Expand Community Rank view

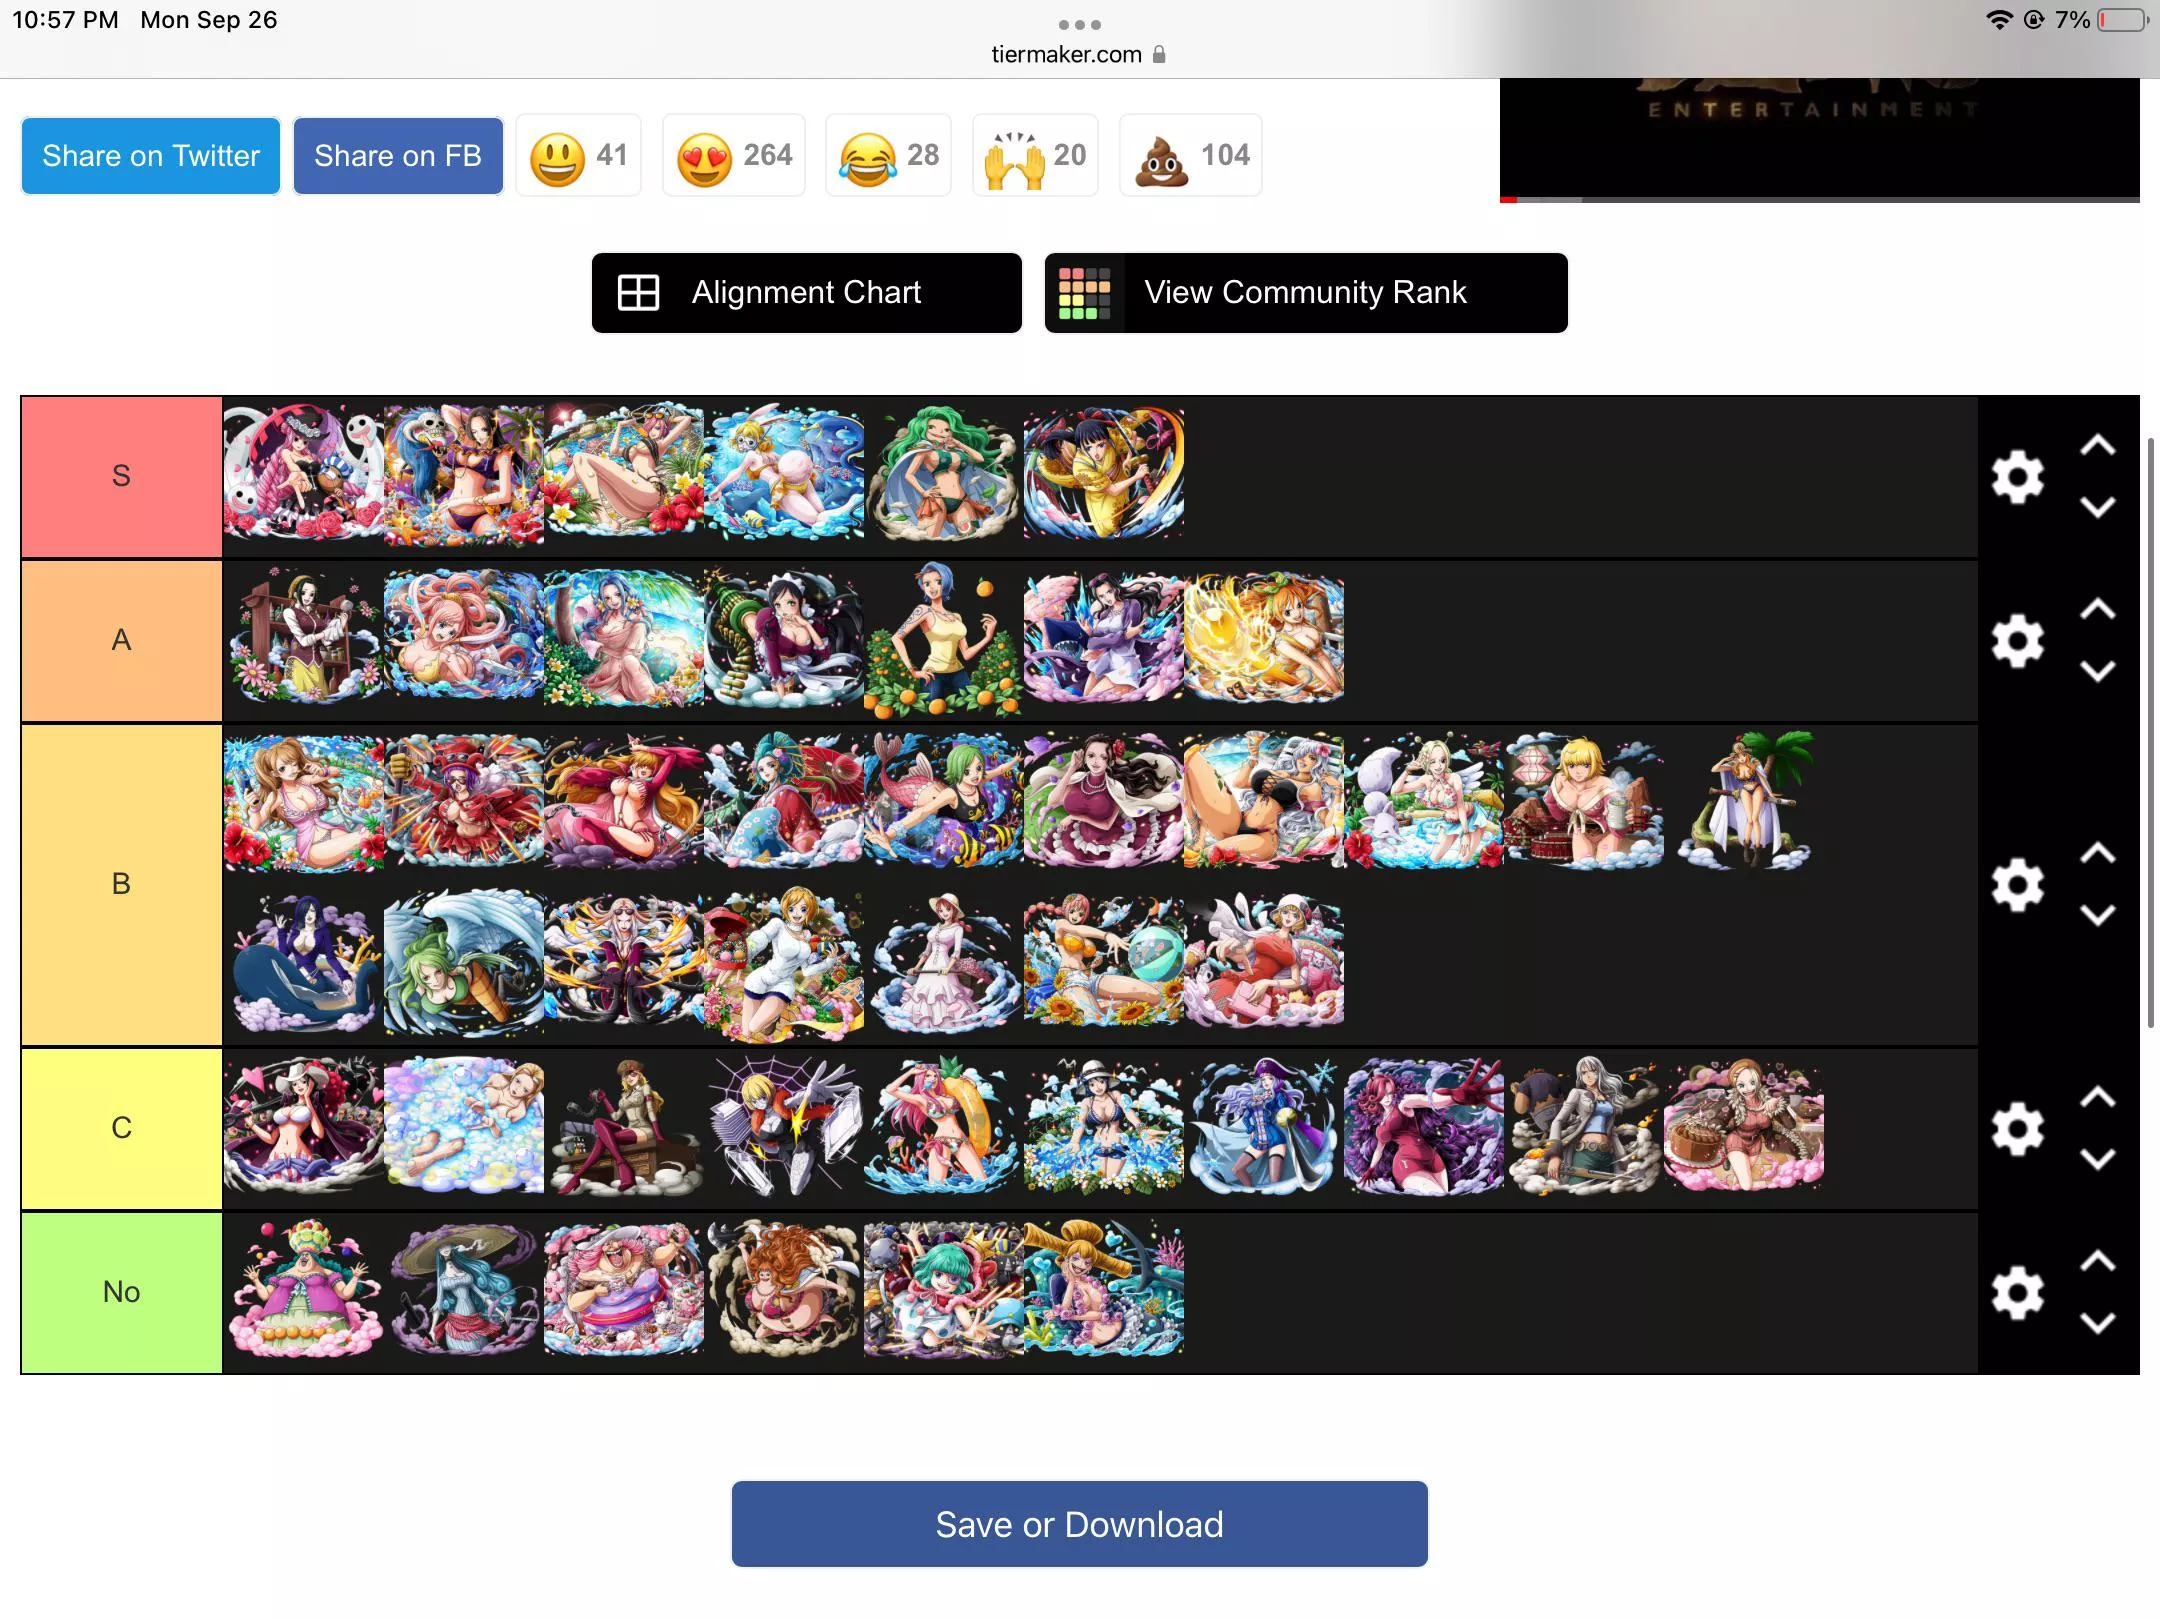click(1305, 293)
